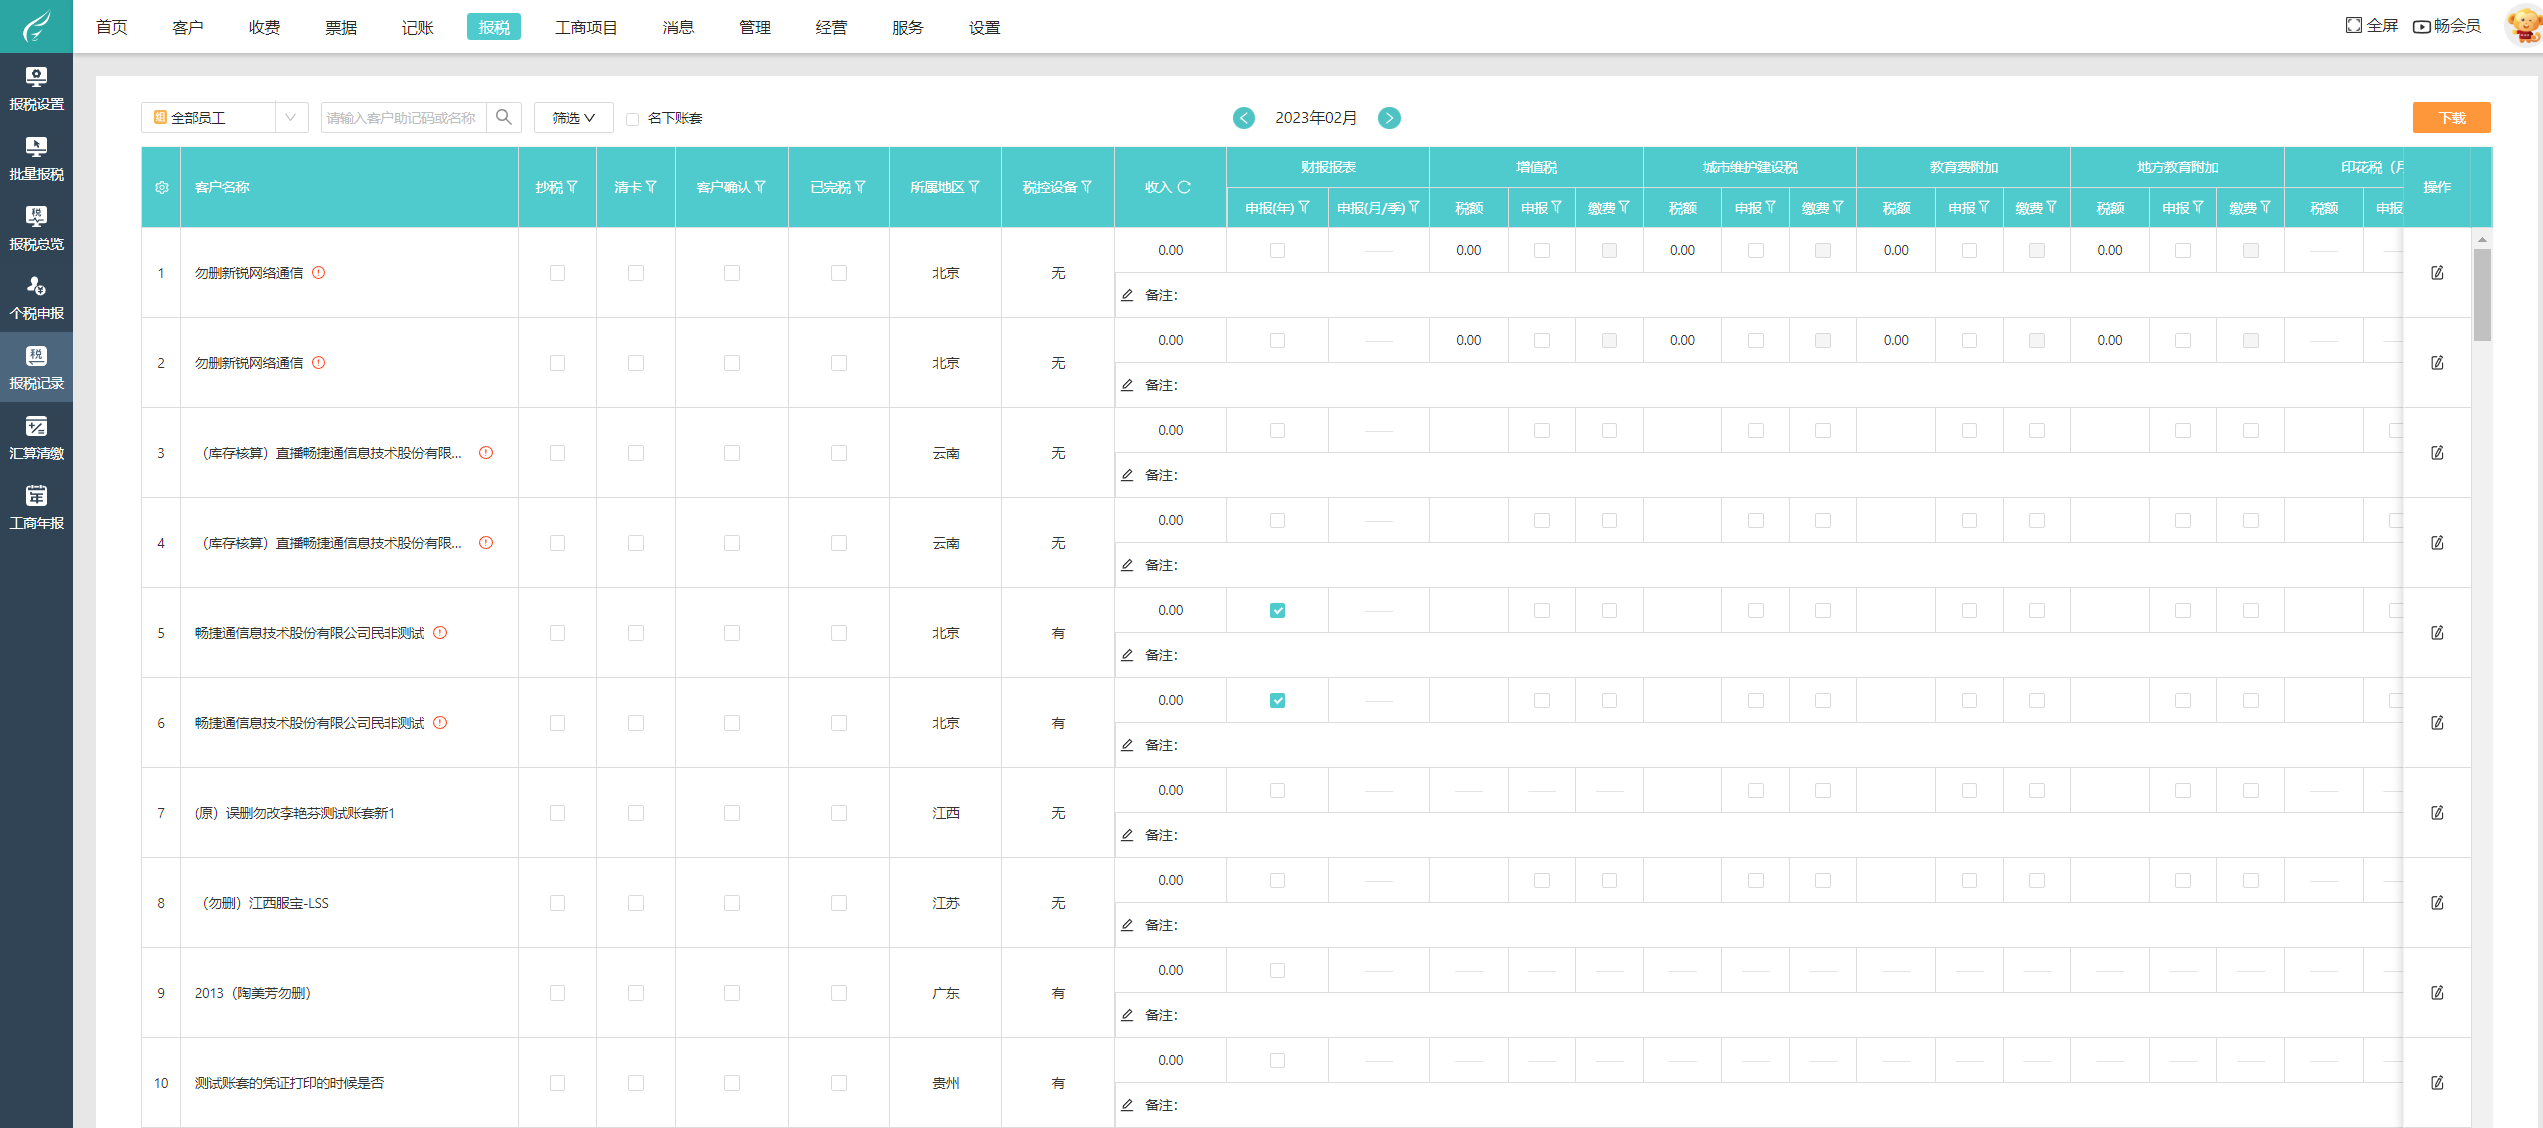2543x1128 pixels.
Task: Navigate to previous month arrow
Action: [1242, 115]
